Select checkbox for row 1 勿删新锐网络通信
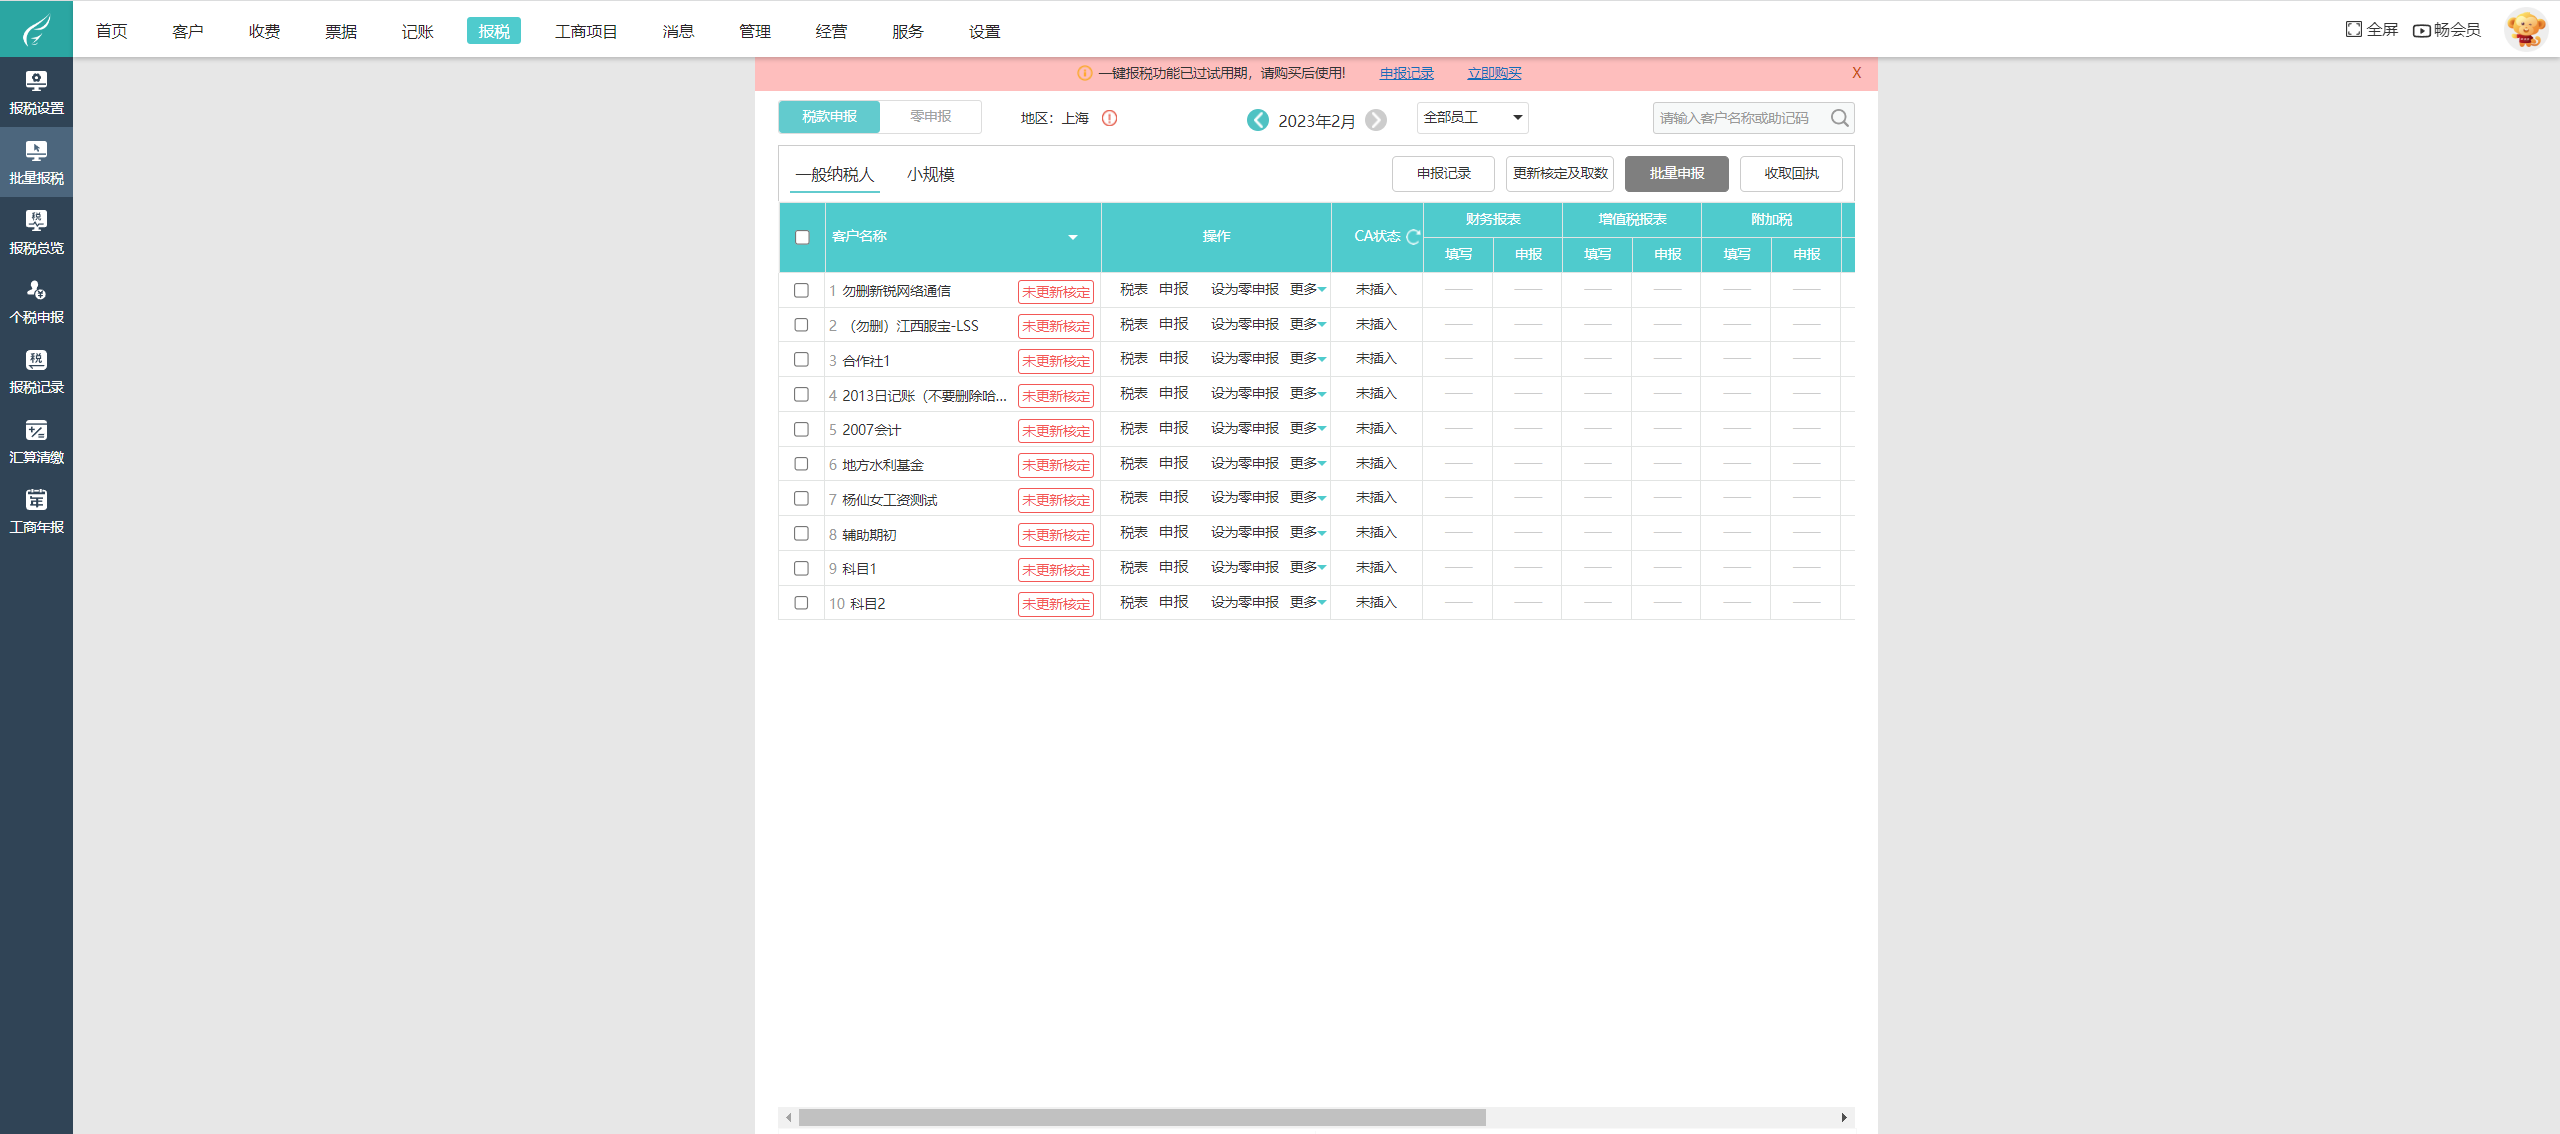 [x=802, y=289]
